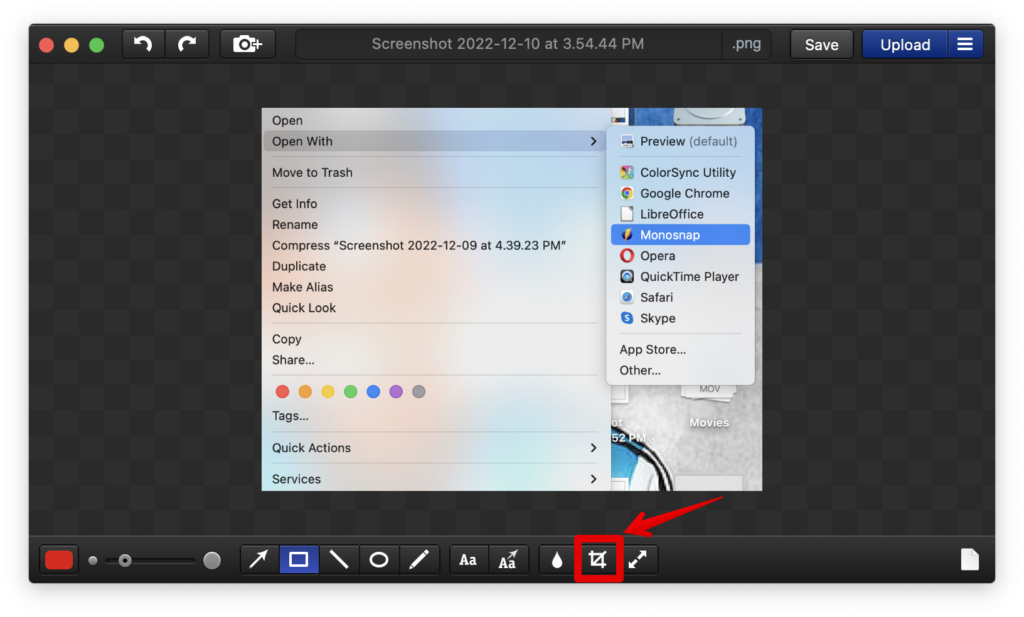Open with QuickTime Player
Viewport: 1024px width, 617px height.
[680, 277]
